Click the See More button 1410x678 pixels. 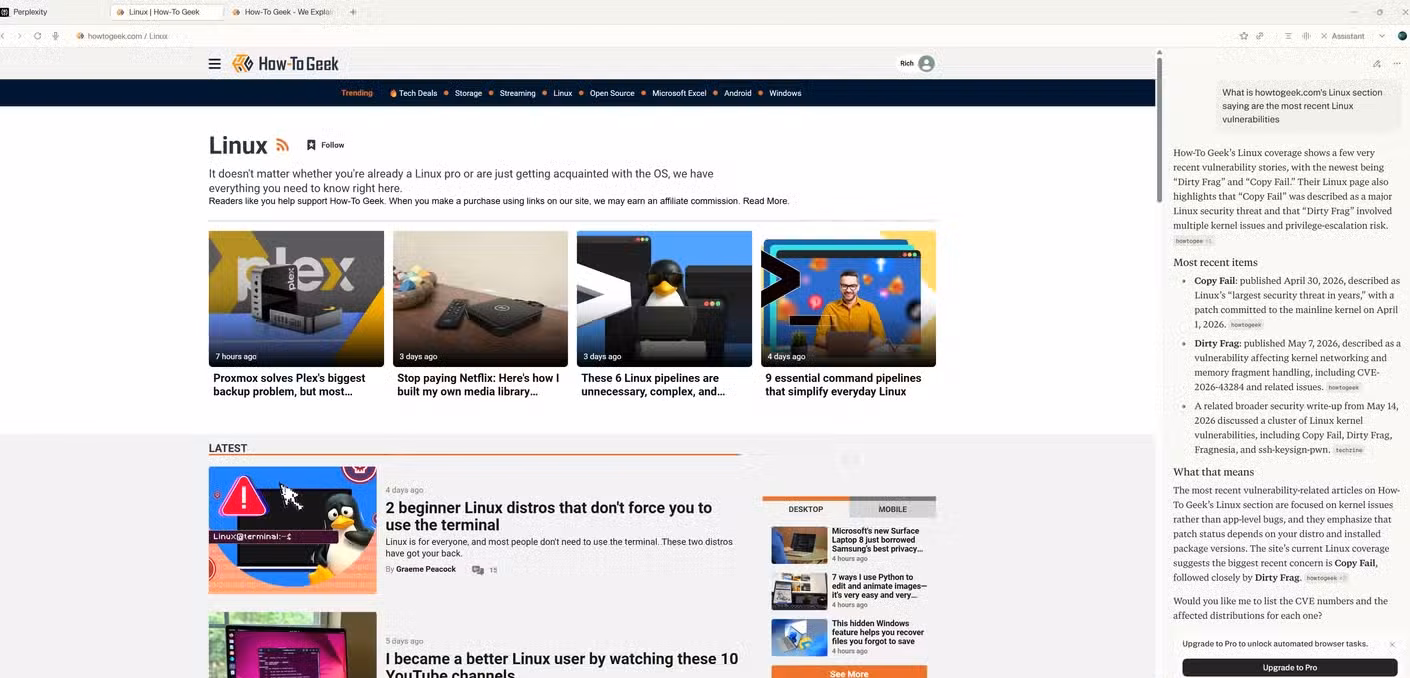[x=849, y=673]
